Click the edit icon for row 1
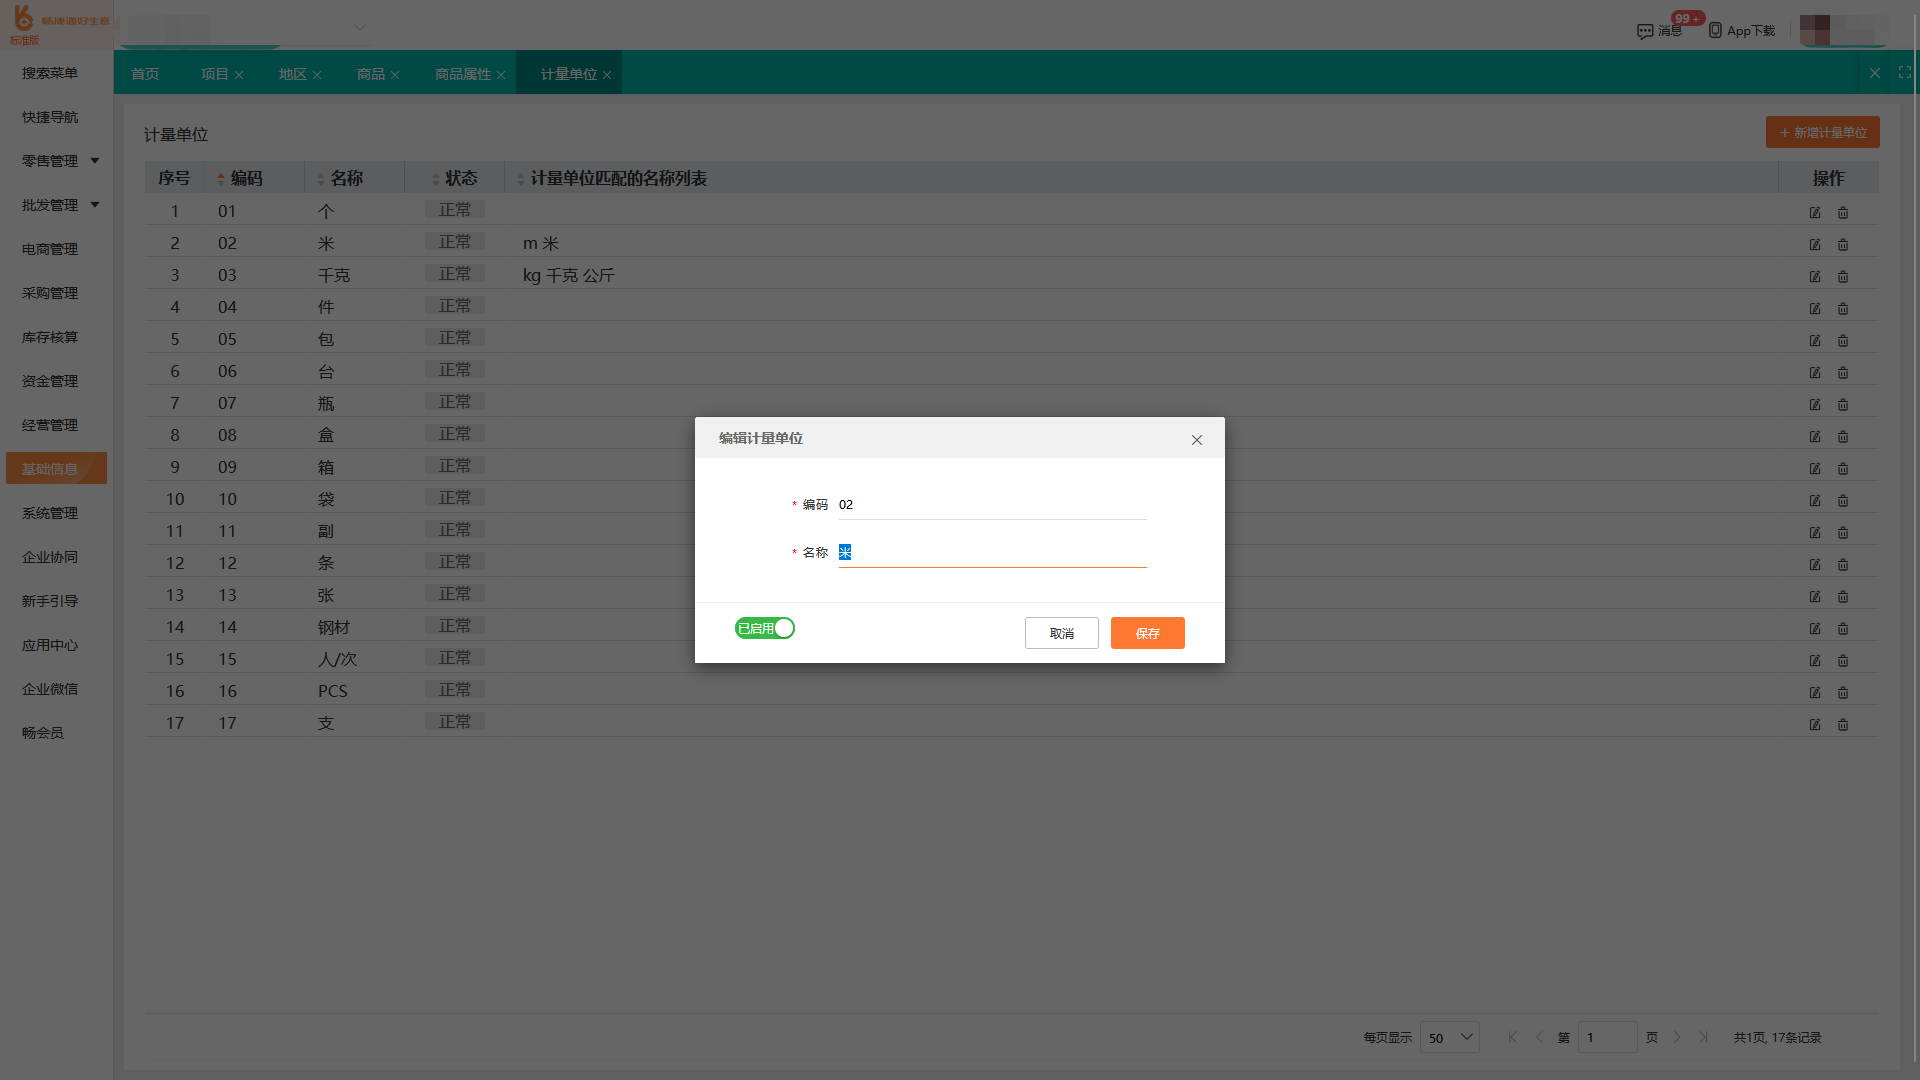 [x=1815, y=211]
